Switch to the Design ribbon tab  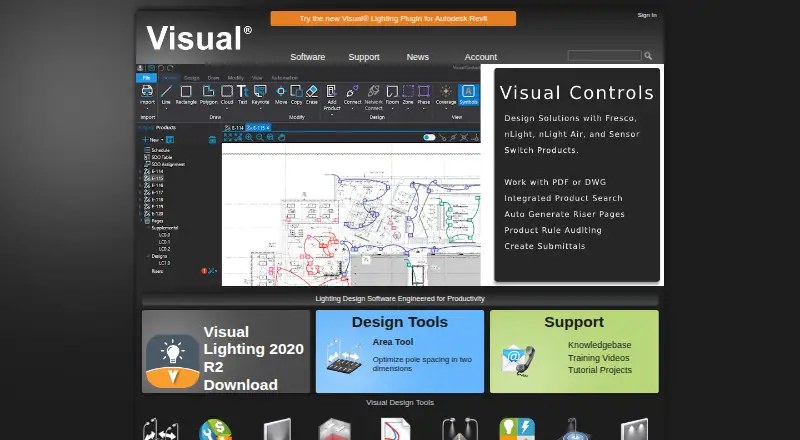coord(191,78)
